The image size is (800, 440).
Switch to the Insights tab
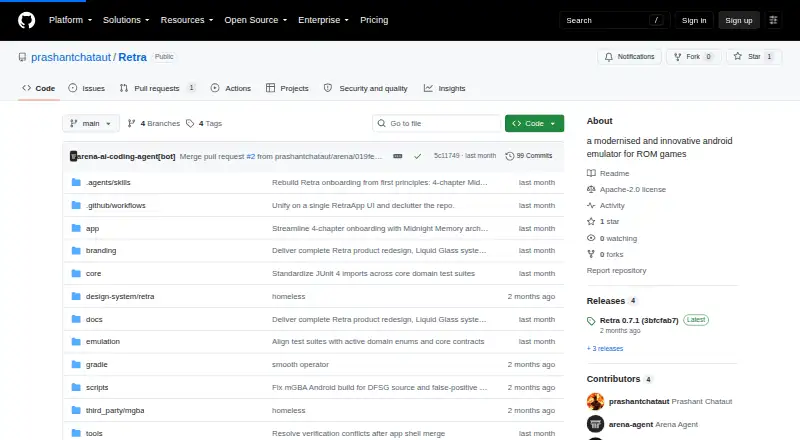point(444,88)
